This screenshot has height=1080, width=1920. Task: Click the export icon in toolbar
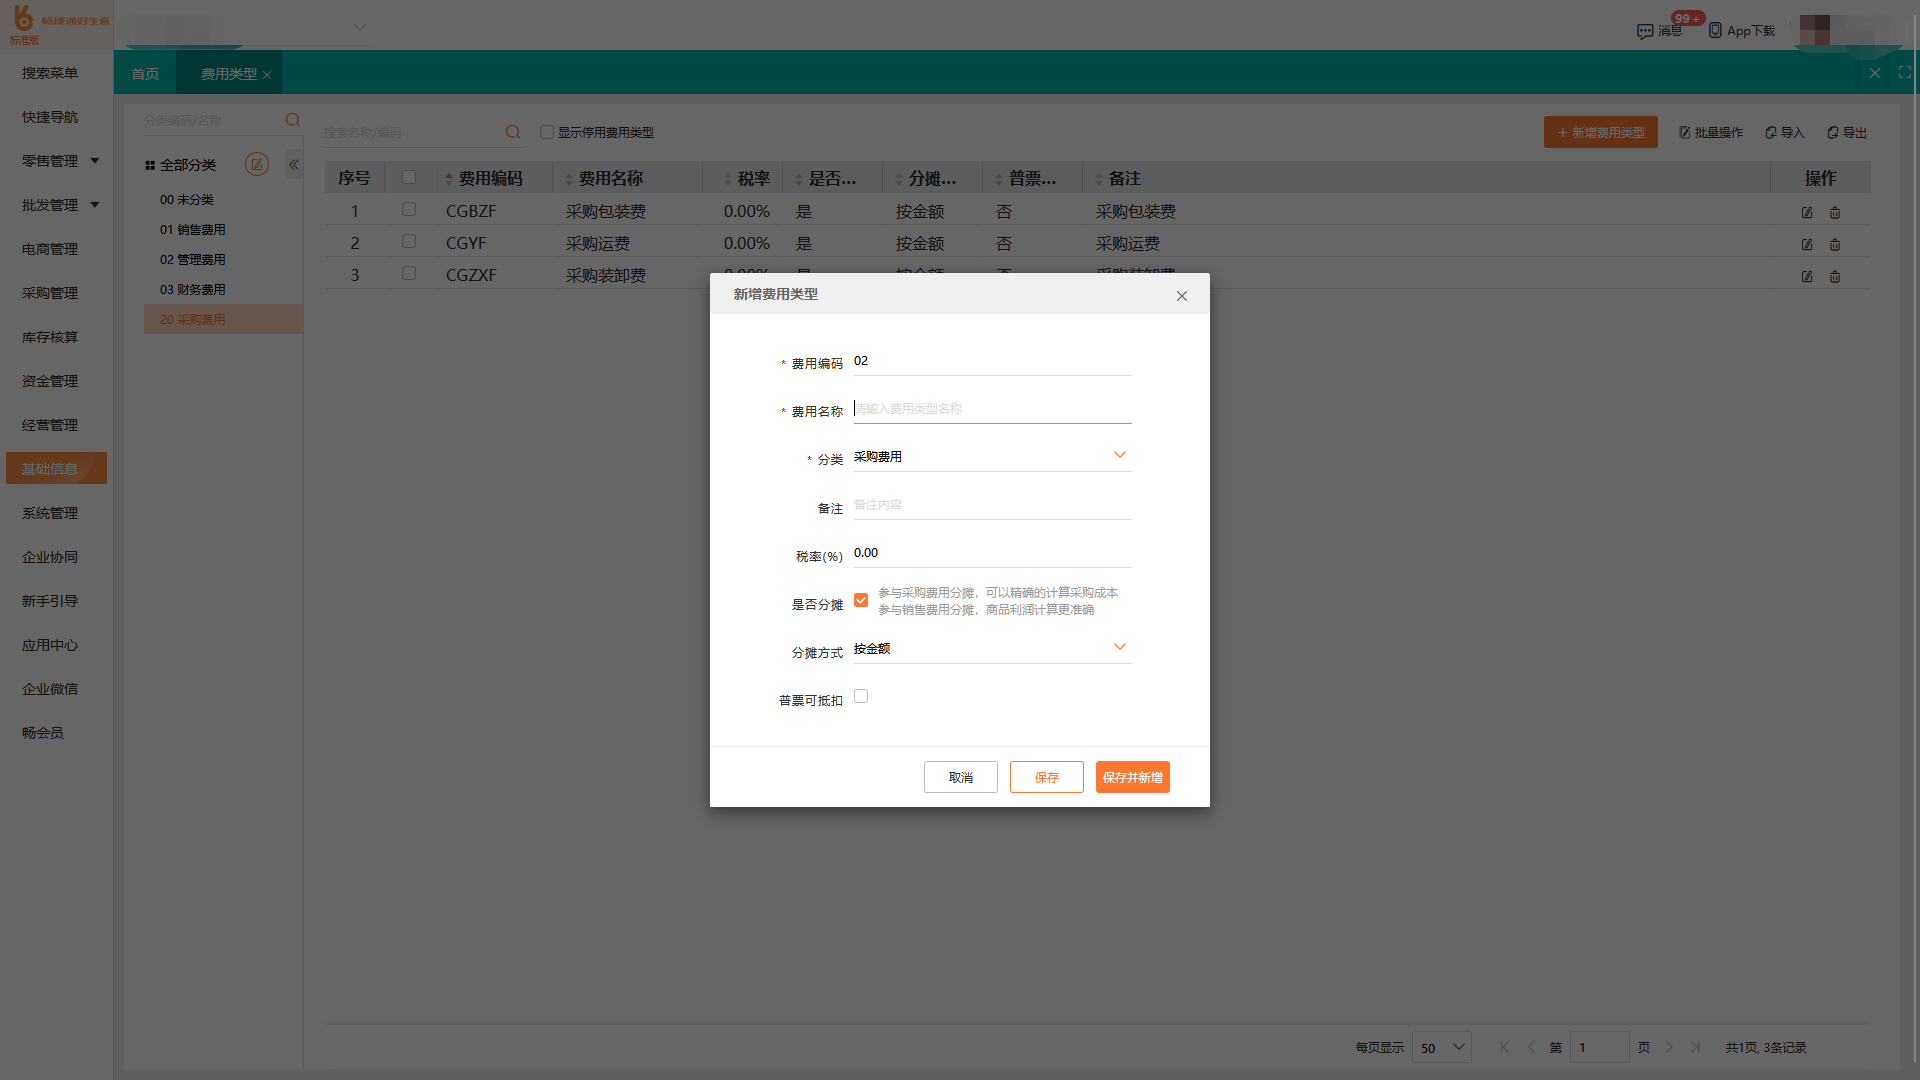[1844, 132]
